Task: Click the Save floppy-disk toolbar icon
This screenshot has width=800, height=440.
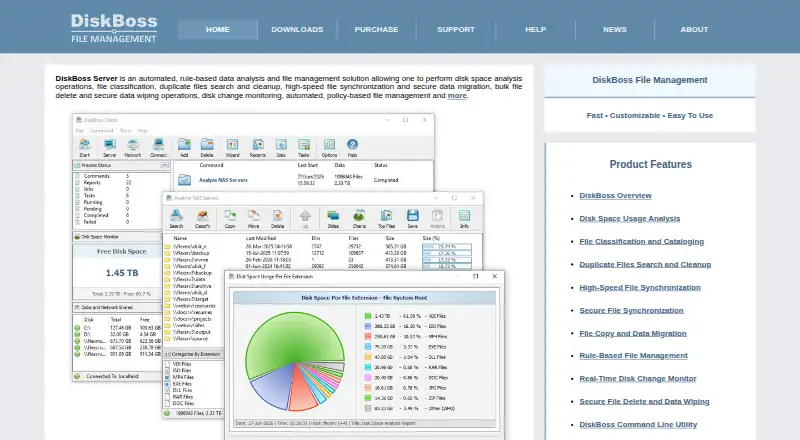Action: click(413, 219)
